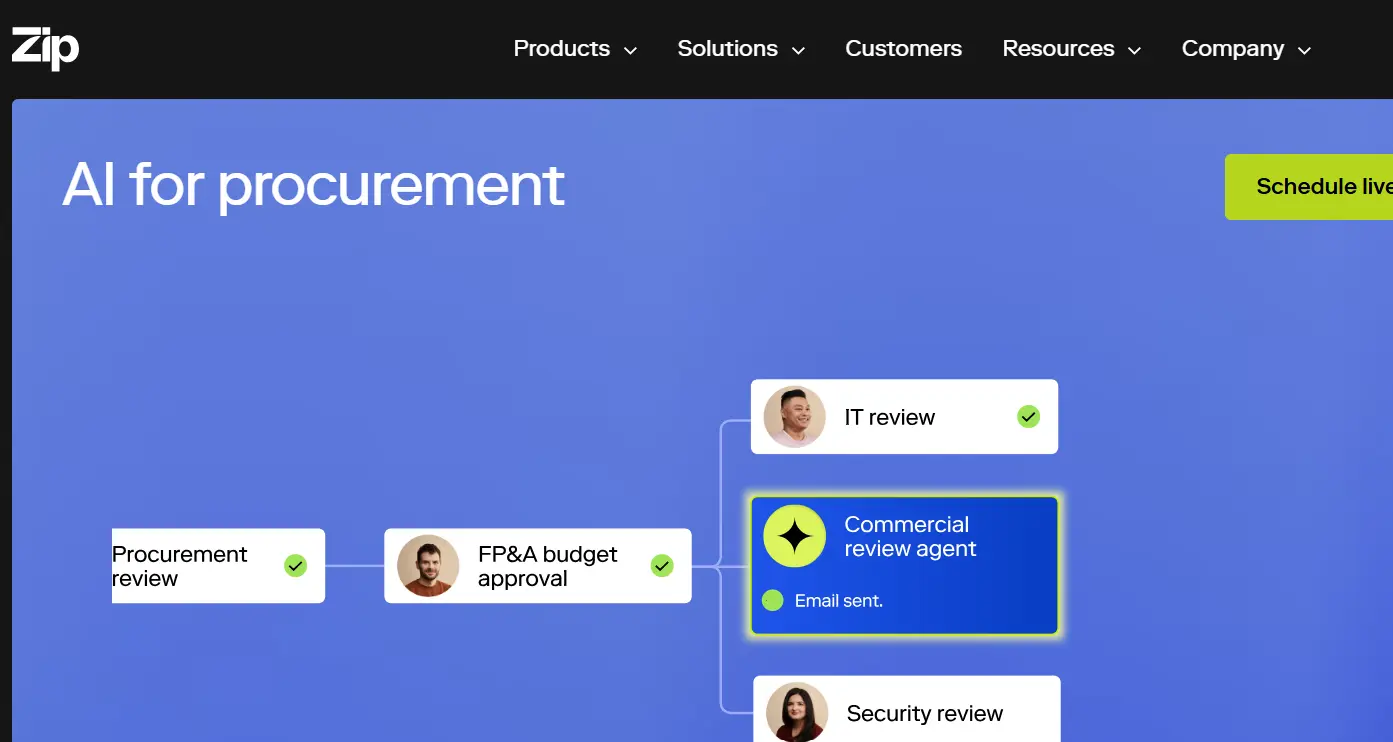Click the FP&A budget approval avatar

[x=428, y=566]
